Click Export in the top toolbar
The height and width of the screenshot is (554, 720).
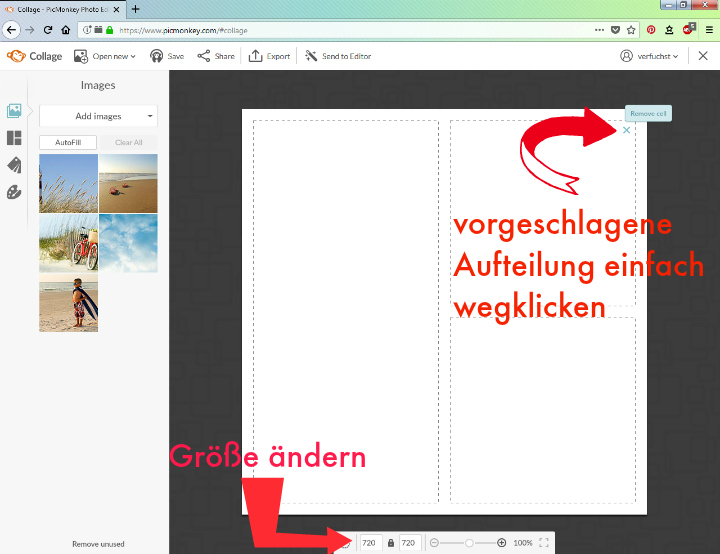coord(269,56)
